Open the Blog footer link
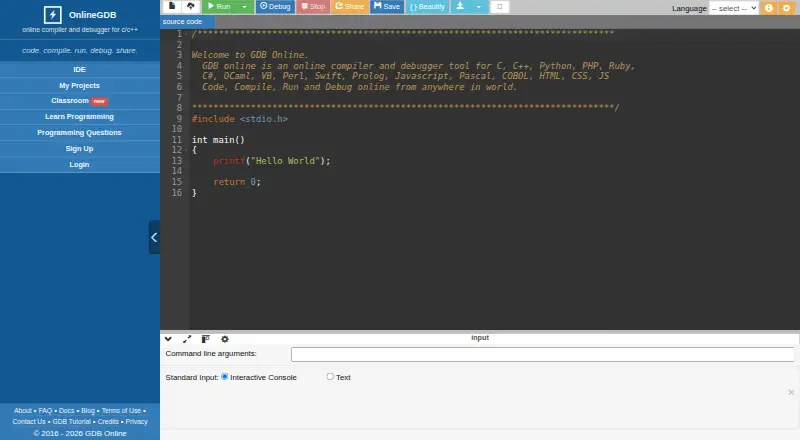This screenshot has height=440, width=800. [88, 410]
